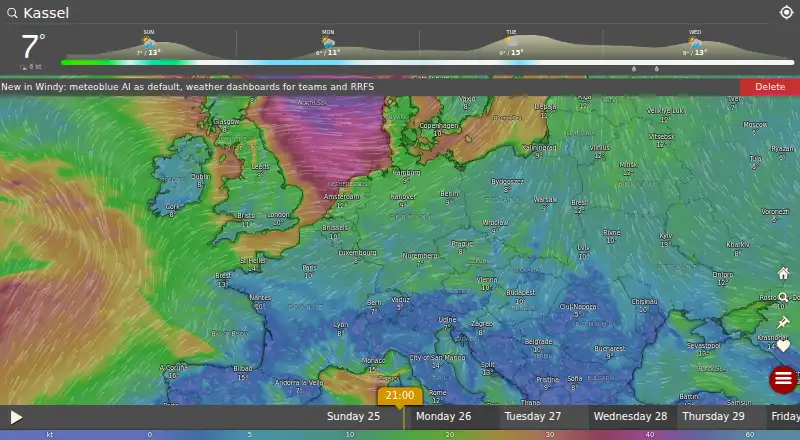The height and width of the screenshot is (440, 800).
Task: Click the wind speed color legend bar
Action: tap(400, 435)
